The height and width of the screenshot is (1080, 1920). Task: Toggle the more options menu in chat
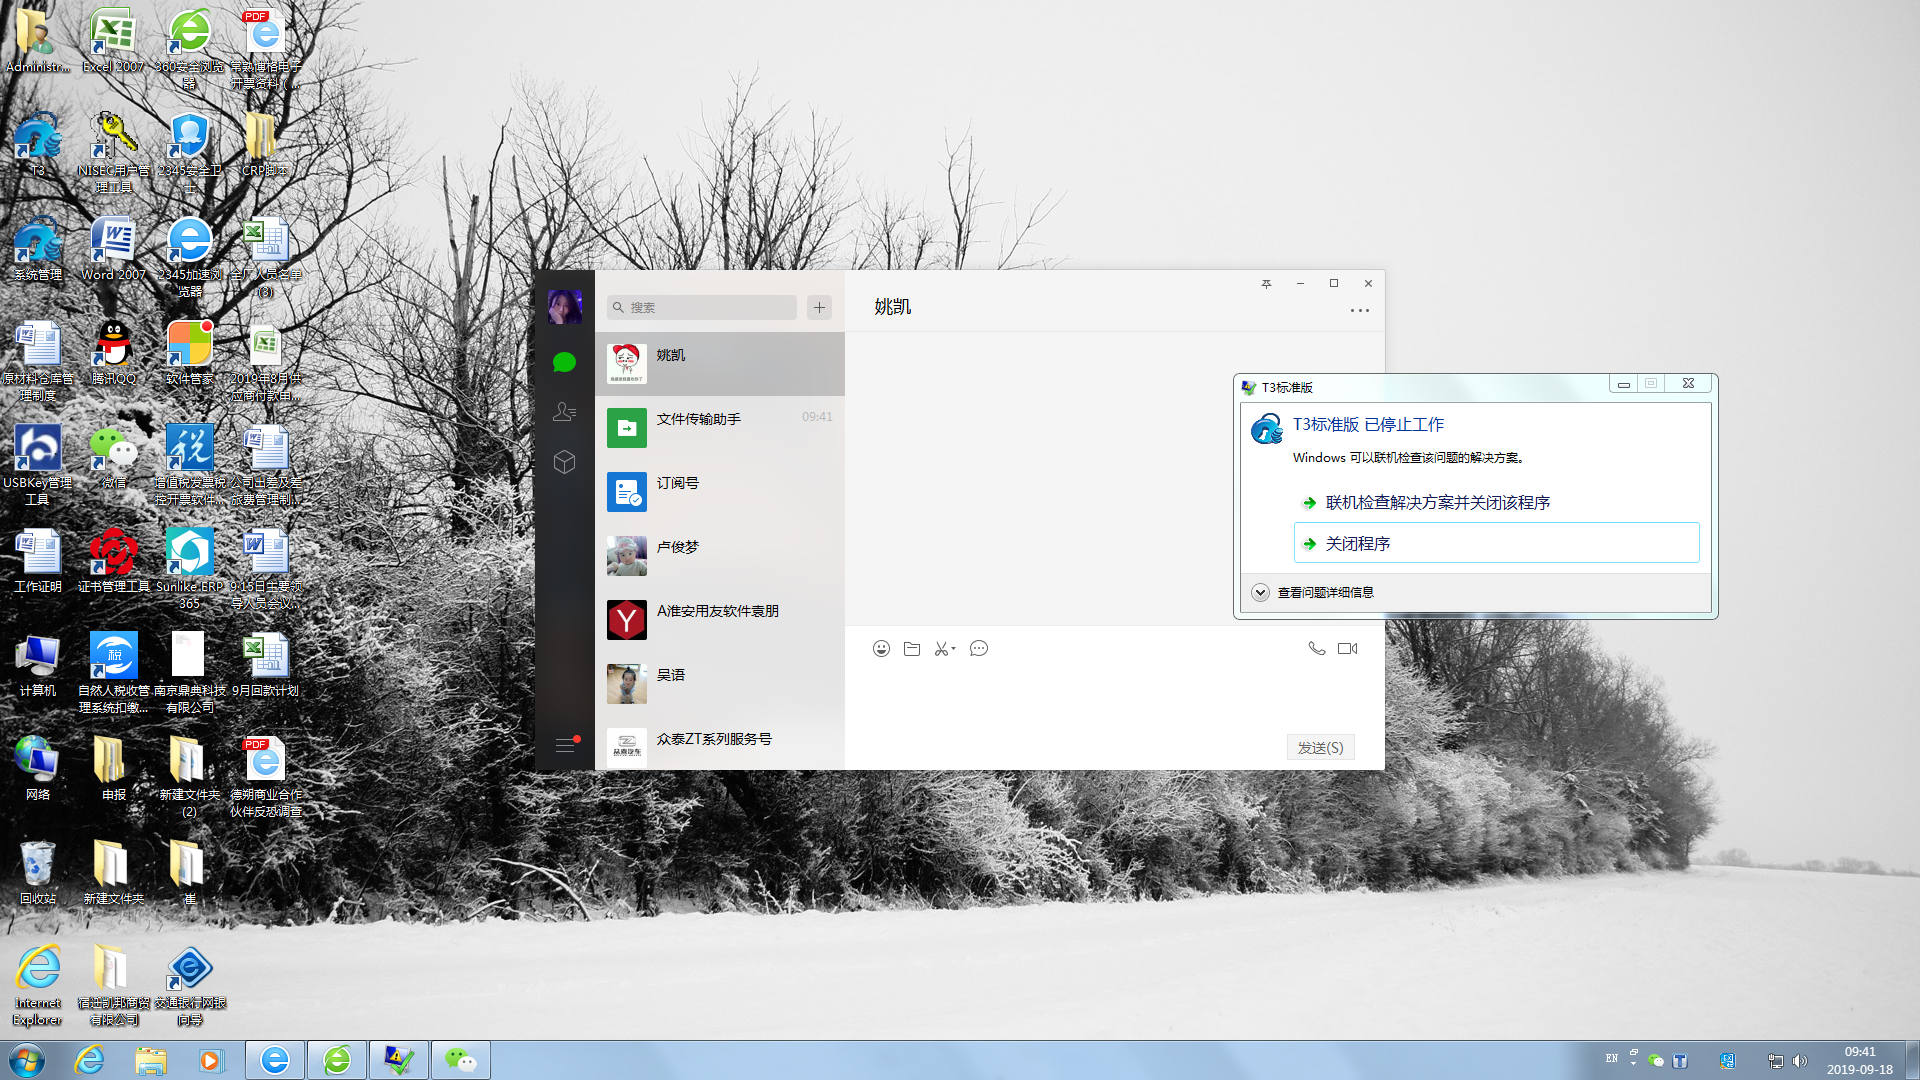(x=1358, y=310)
